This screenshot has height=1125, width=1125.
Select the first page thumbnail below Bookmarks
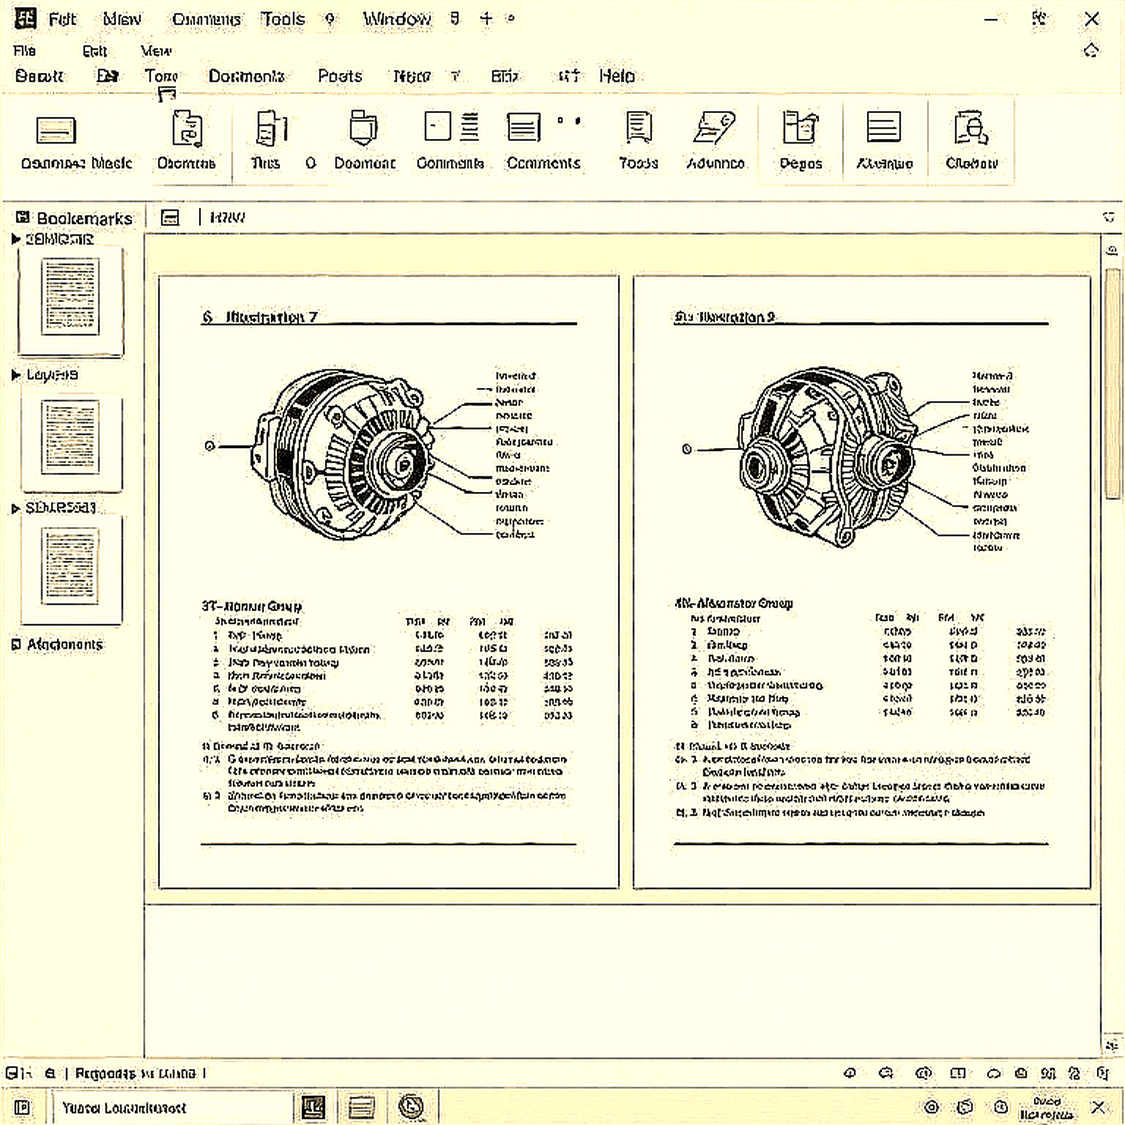[70, 297]
